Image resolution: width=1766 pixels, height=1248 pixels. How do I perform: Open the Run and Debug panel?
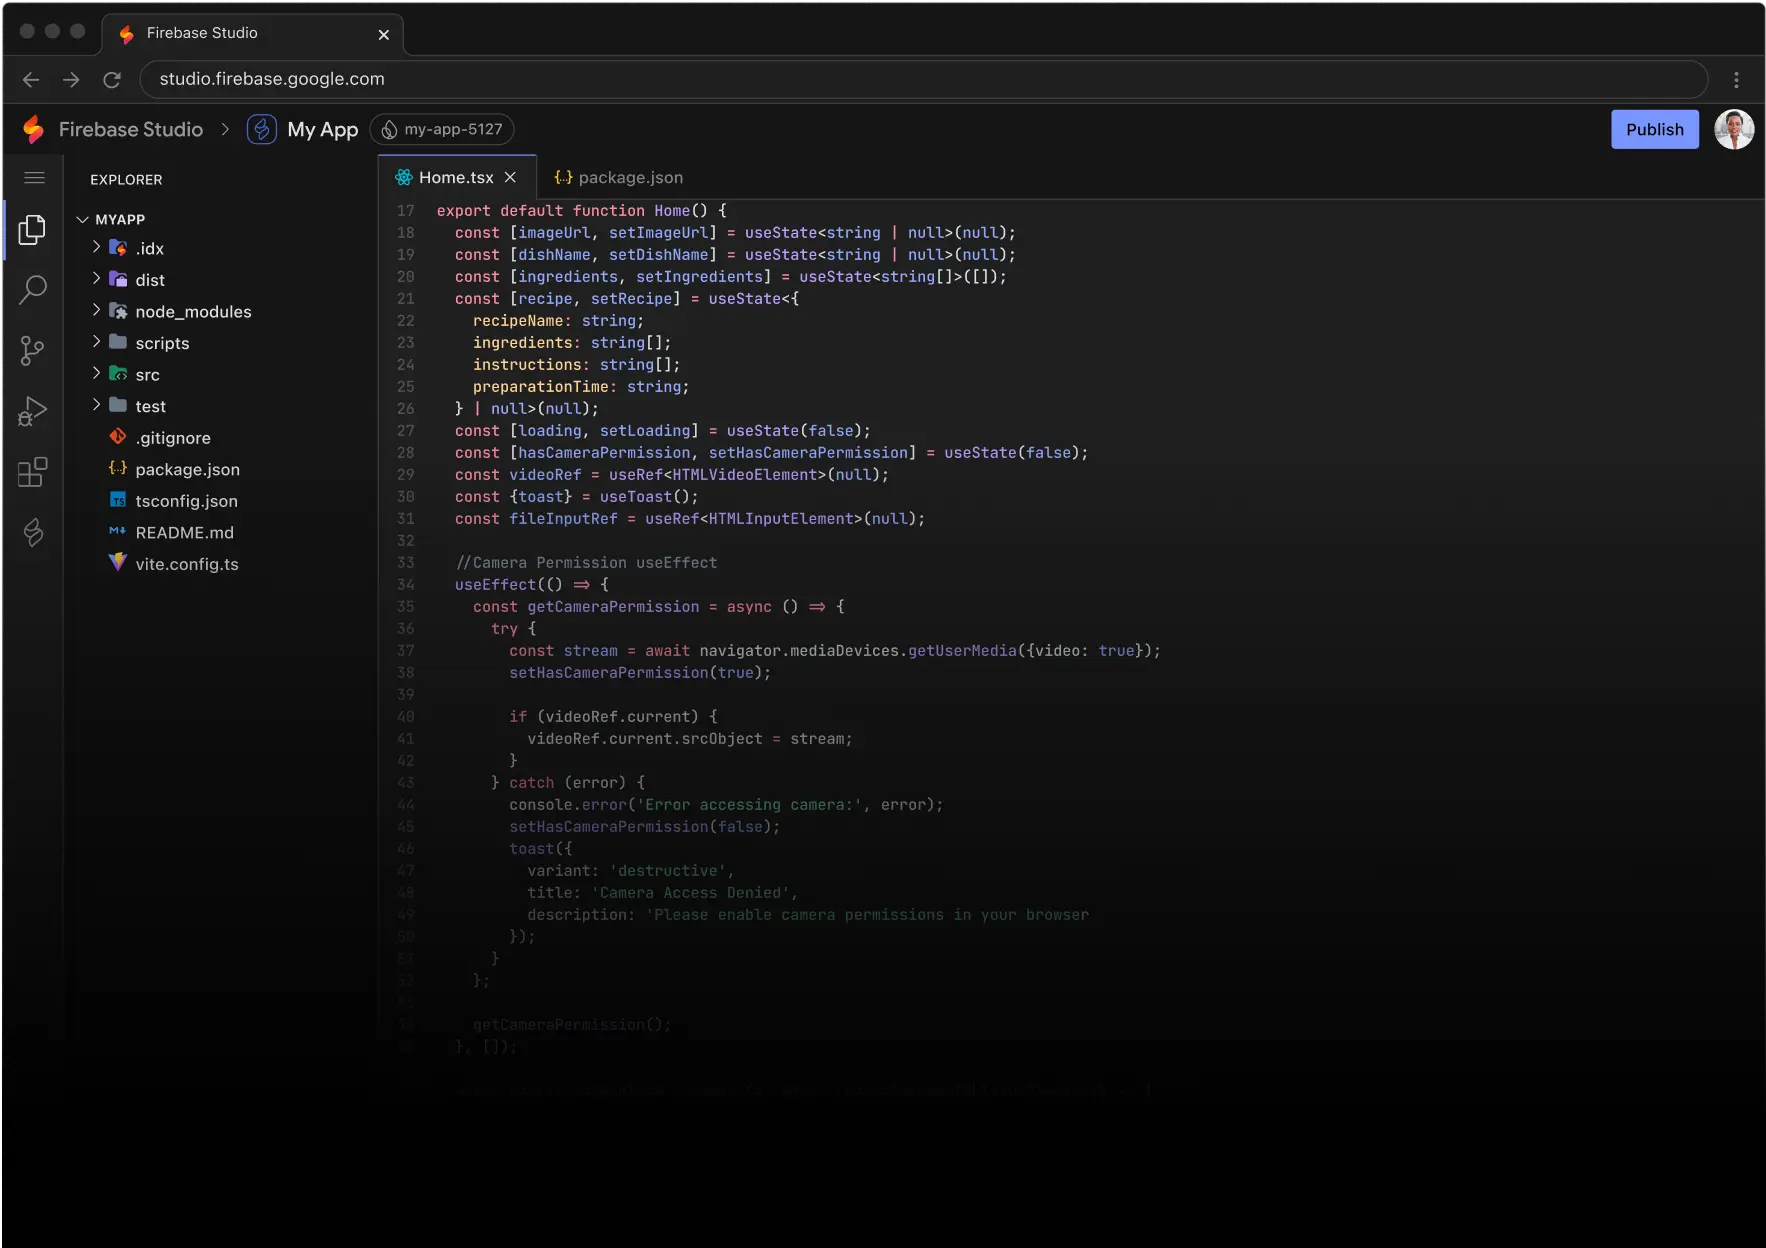tap(33, 411)
